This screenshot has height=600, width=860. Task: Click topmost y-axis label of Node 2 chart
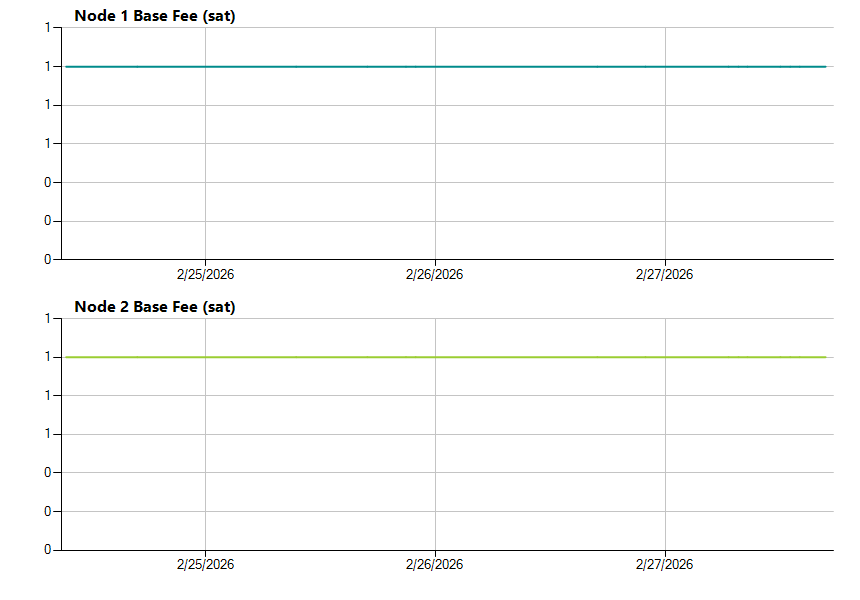click(46, 319)
